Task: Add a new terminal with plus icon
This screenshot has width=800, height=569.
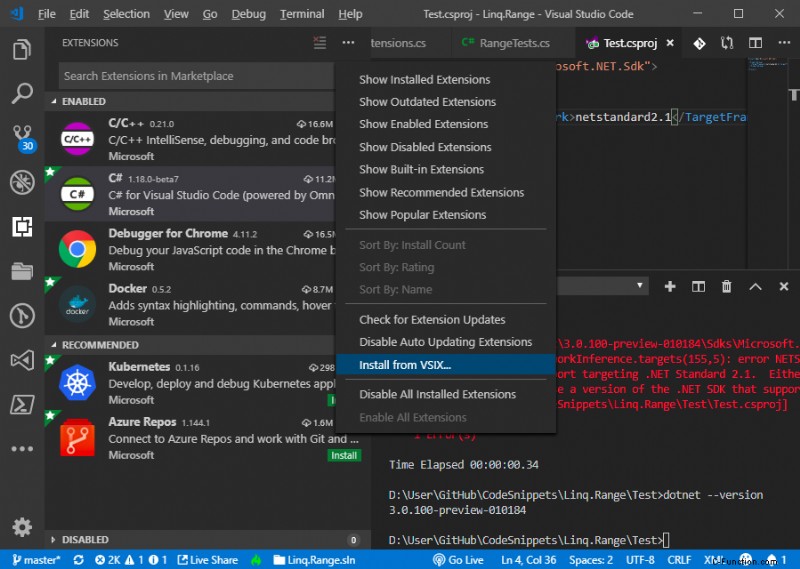Action: pyautogui.click(x=670, y=287)
